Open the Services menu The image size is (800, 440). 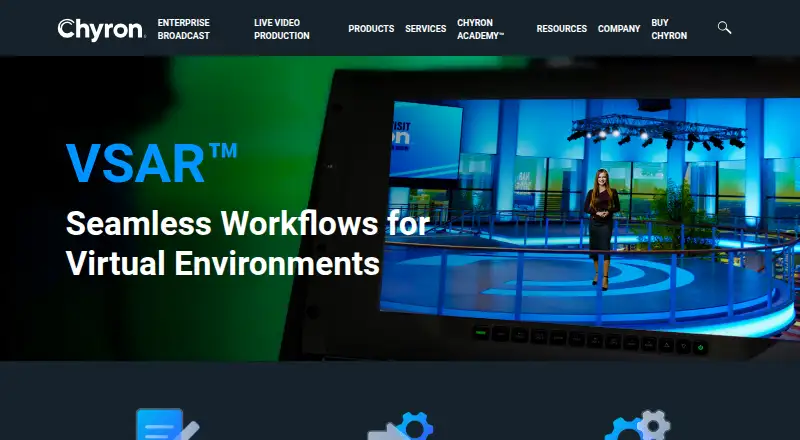point(426,29)
